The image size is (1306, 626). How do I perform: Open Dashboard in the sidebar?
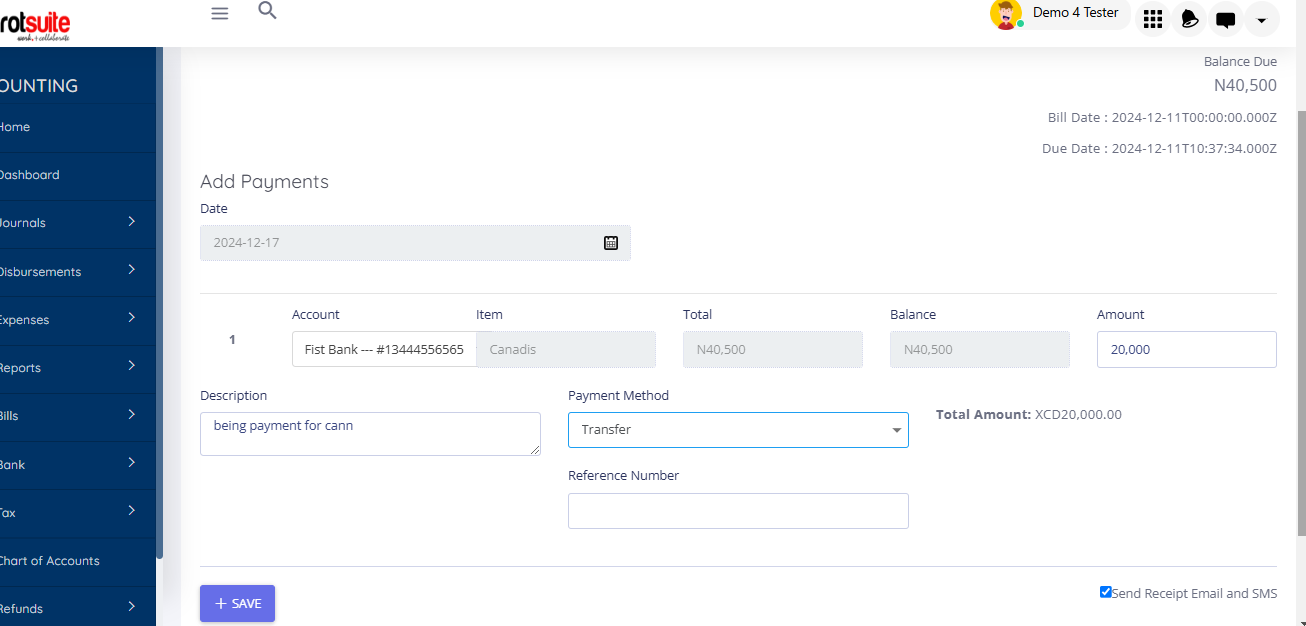30,175
